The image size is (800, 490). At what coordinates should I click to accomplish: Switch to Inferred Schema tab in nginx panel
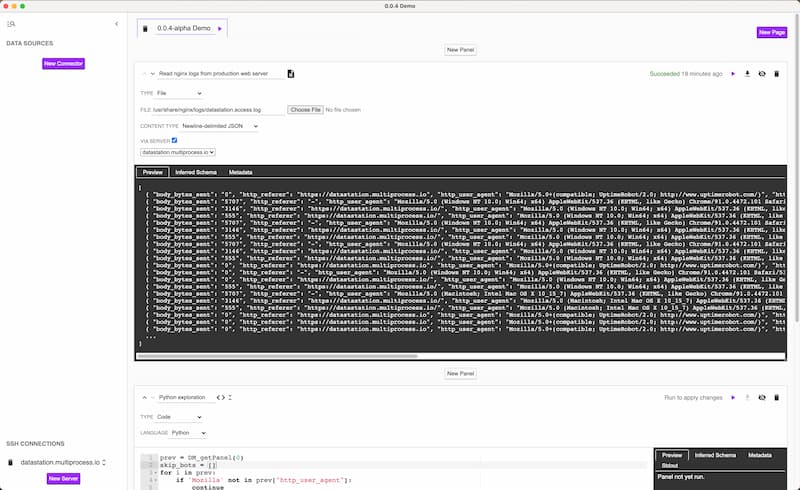[196, 172]
